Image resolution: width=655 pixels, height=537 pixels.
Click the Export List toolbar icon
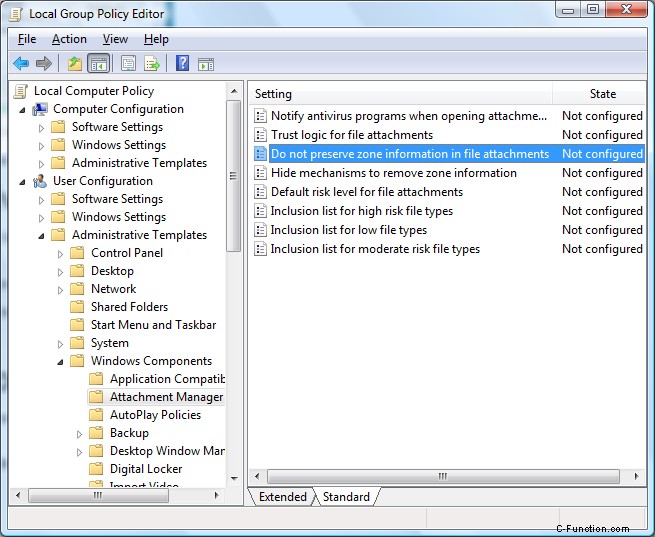coord(152,64)
